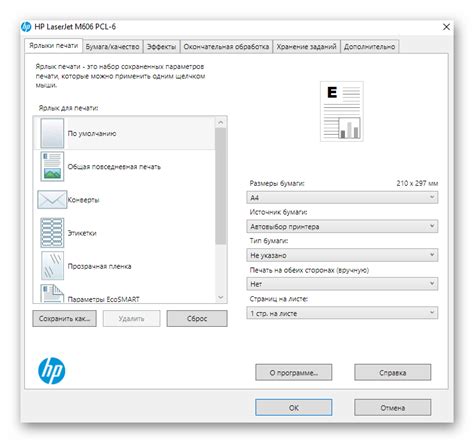Pick the labels sheet icon

pyautogui.click(x=52, y=233)
